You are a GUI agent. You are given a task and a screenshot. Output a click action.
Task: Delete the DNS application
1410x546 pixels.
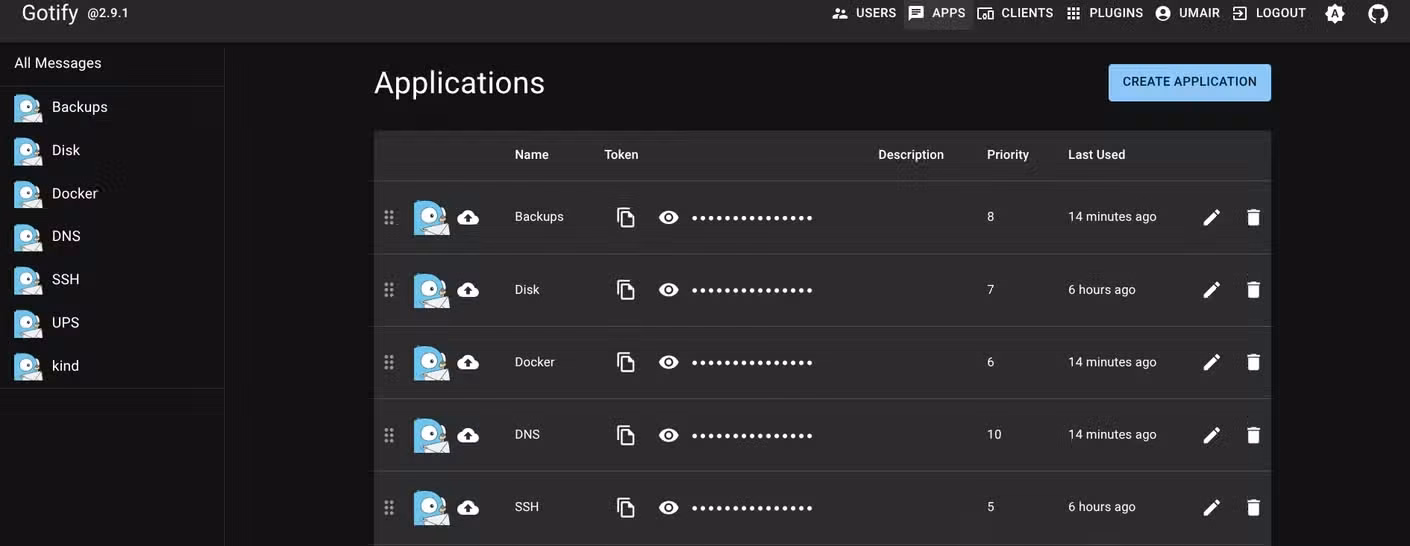1253,435
